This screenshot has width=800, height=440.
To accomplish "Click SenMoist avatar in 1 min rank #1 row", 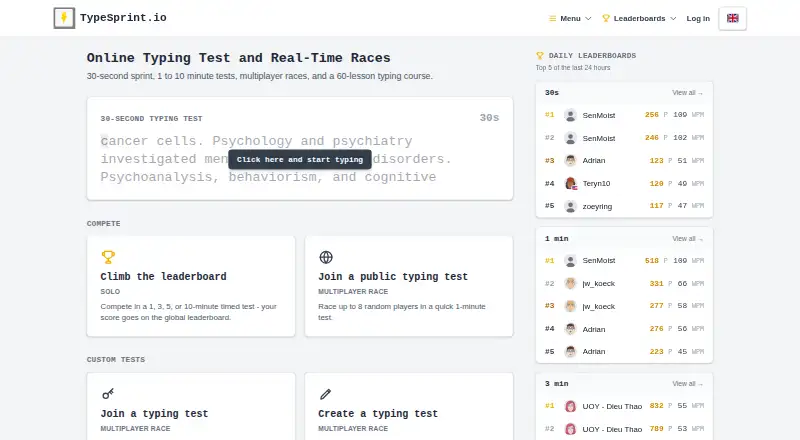I will click(x=570, y=261).
